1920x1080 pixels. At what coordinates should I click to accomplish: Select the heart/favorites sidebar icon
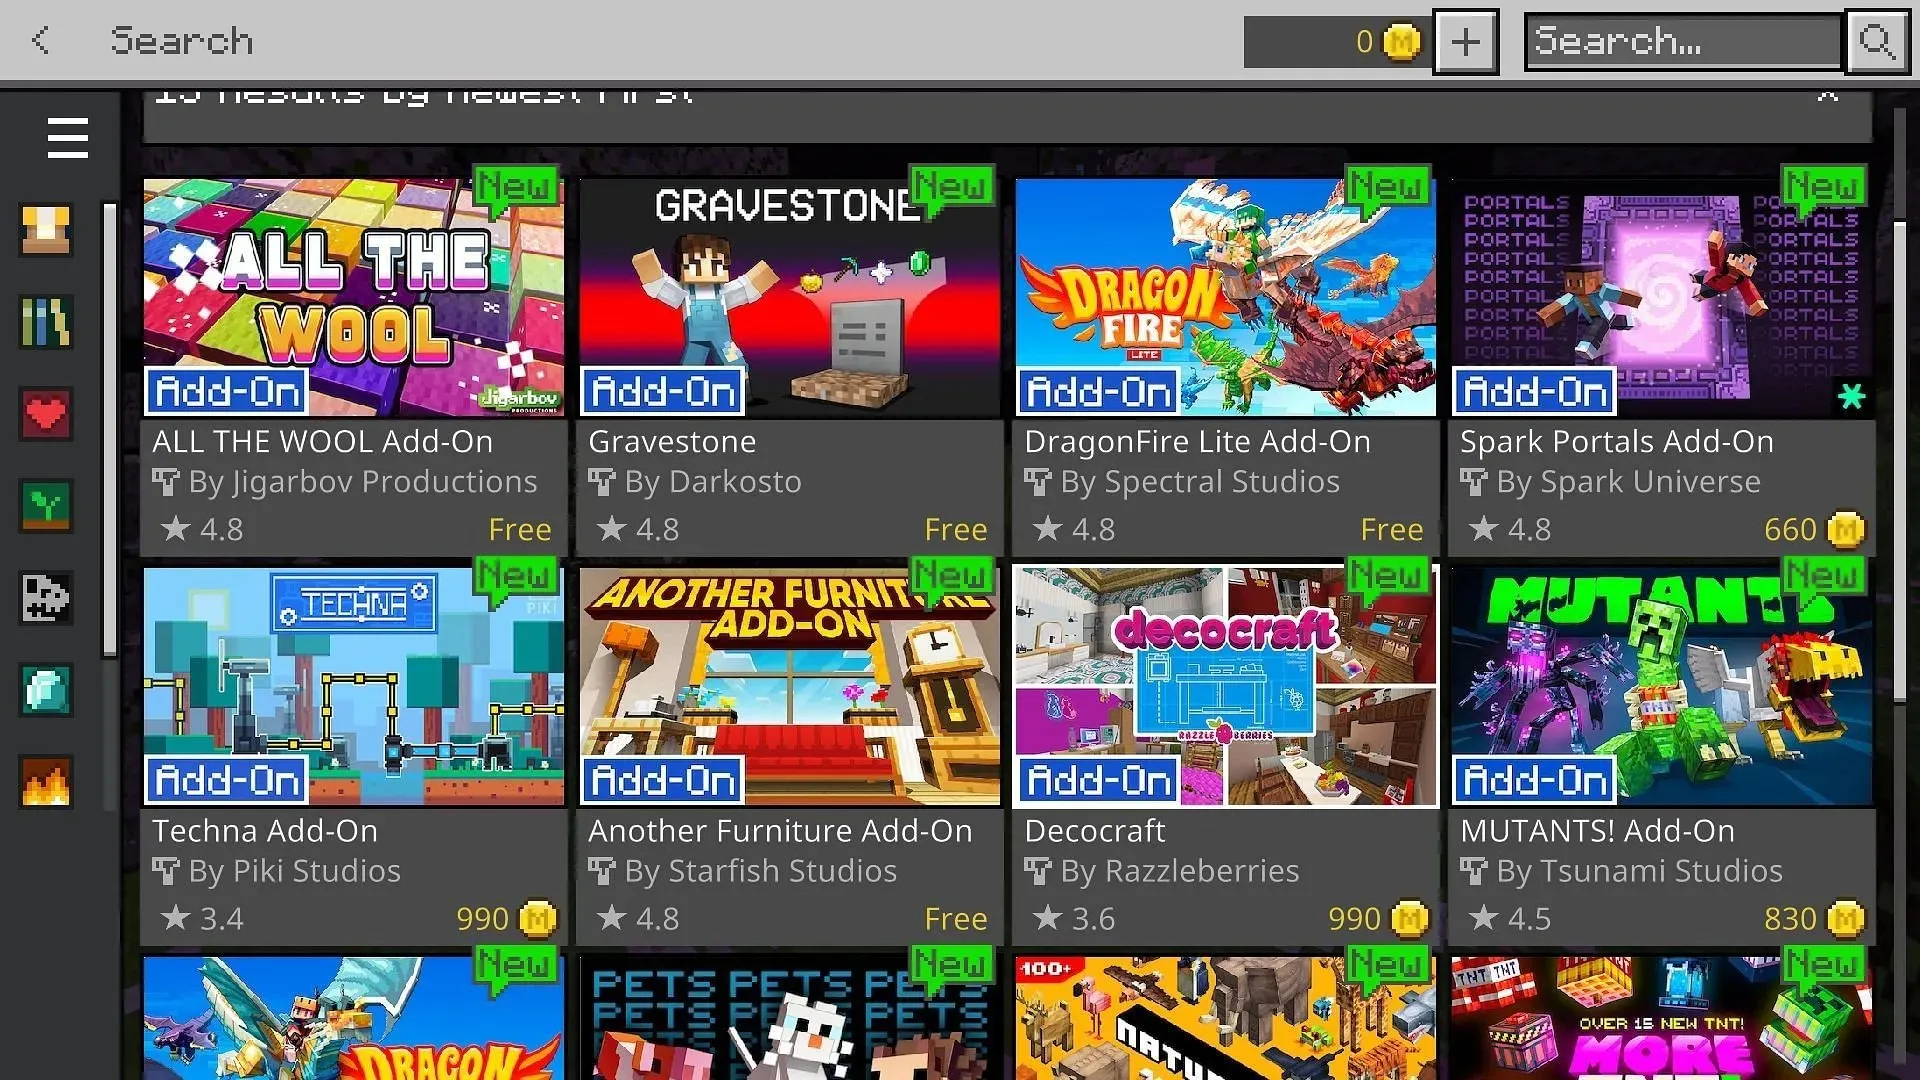(46, 414)
